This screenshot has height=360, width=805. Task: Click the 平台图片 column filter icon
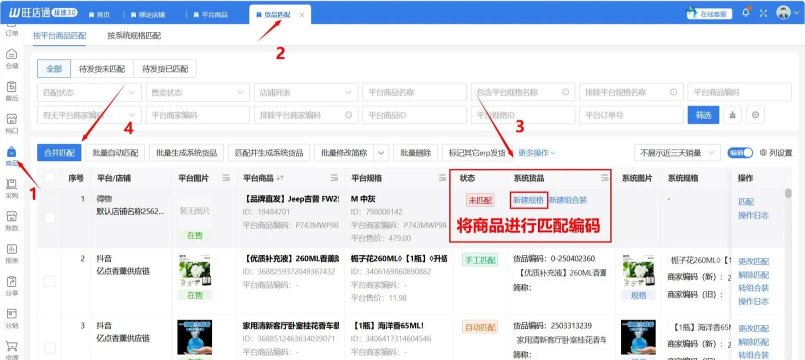pyautogui.click(x=226, y=178)
